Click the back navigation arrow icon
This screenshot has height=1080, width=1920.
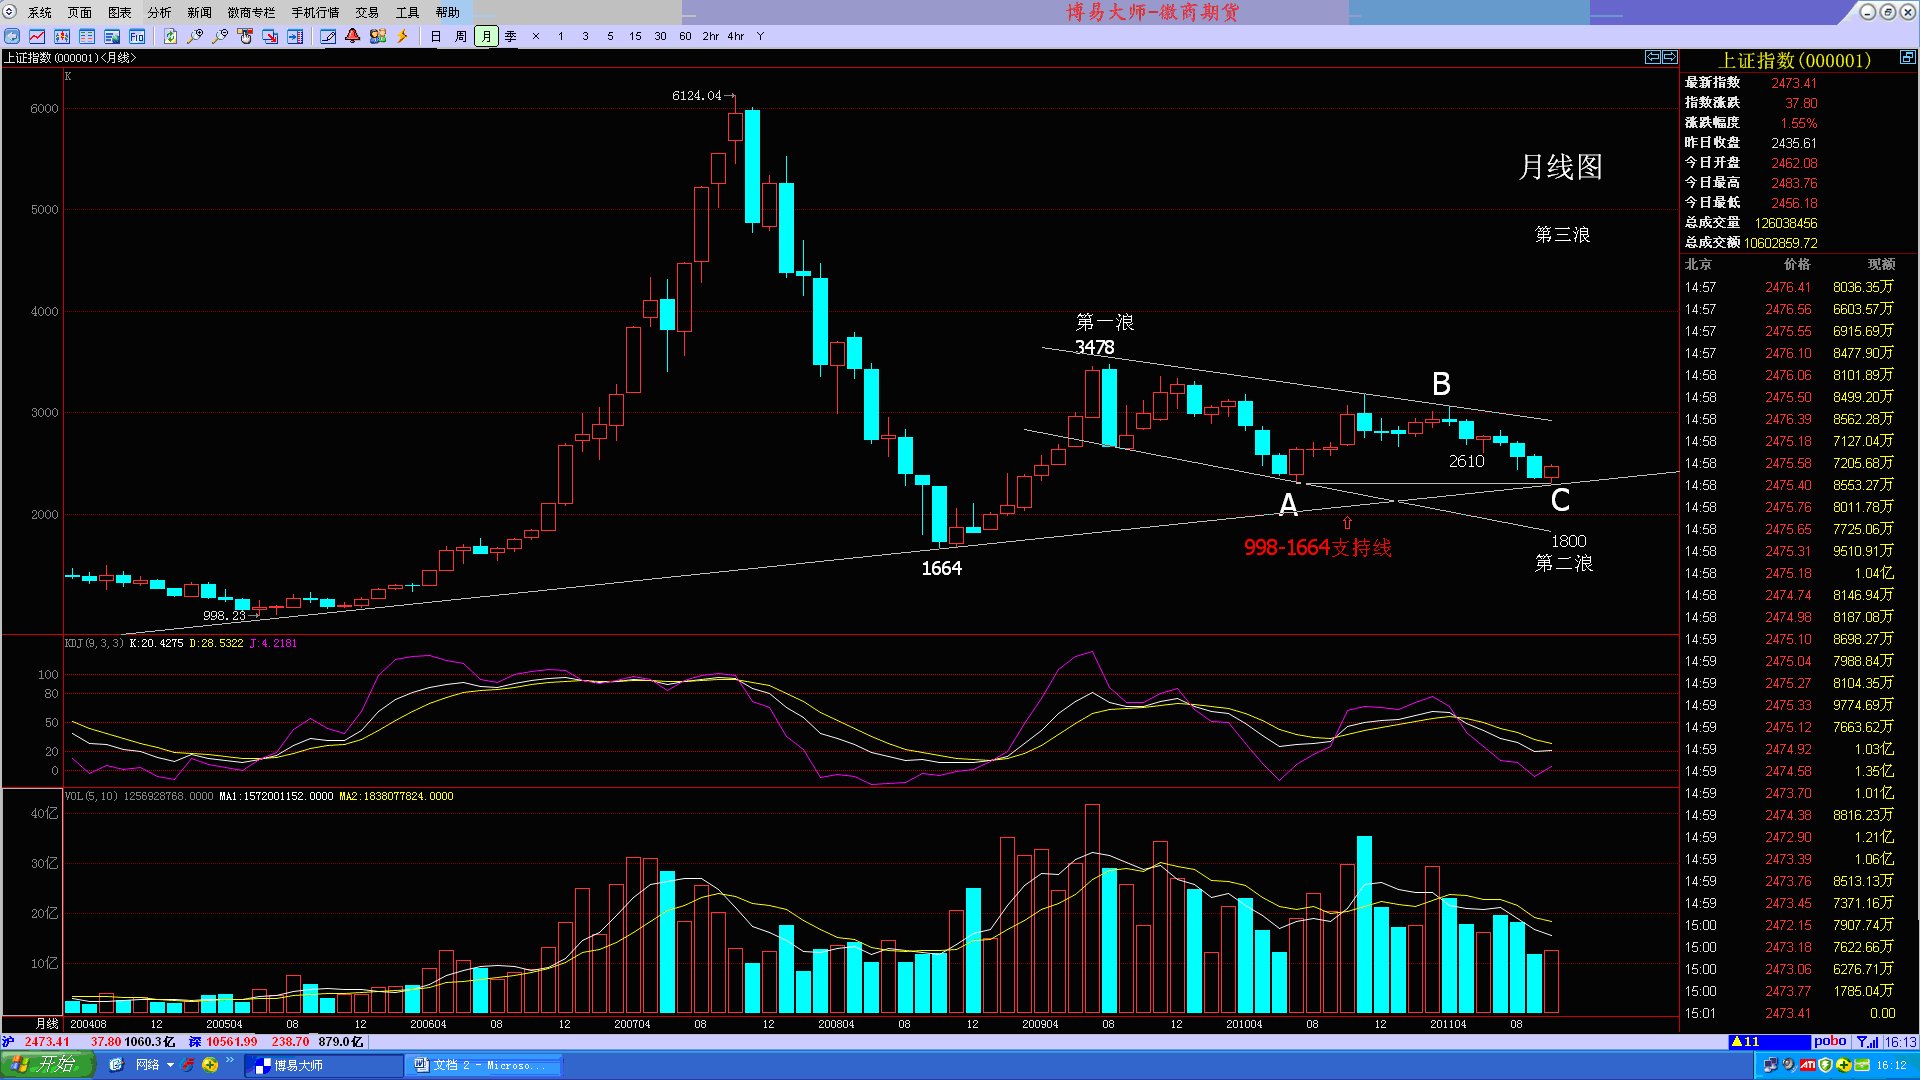tap(12, 36)
